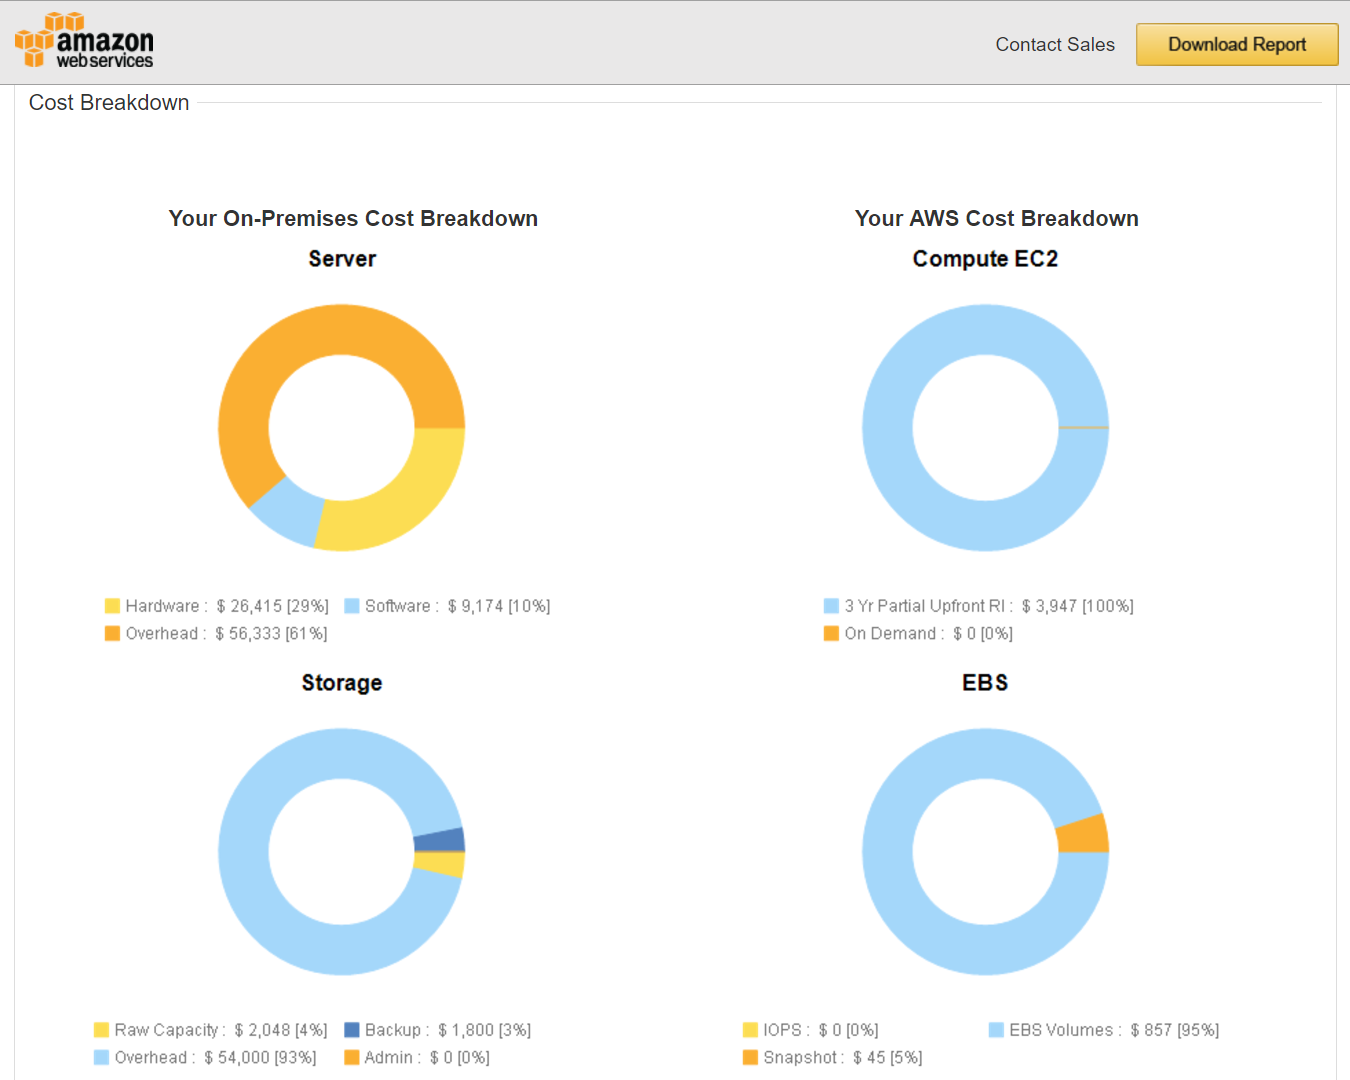This screenshot has width=1350, height=1080.
Task: Open the Contact Sales link
Action: click(1054, 45)
